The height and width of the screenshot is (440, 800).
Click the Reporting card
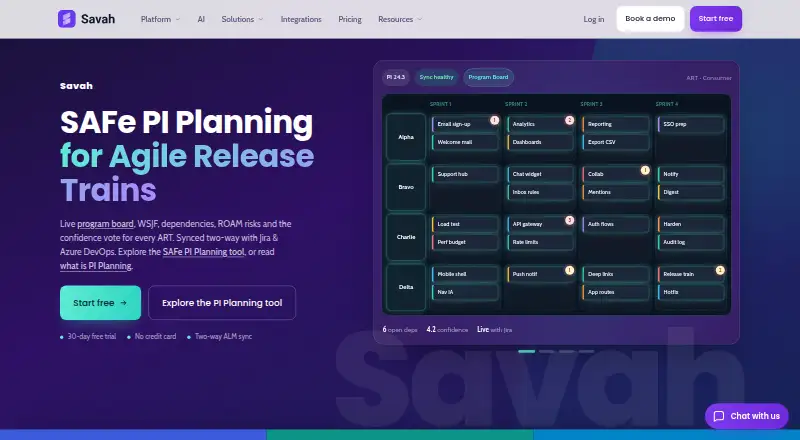pos(615,124)
